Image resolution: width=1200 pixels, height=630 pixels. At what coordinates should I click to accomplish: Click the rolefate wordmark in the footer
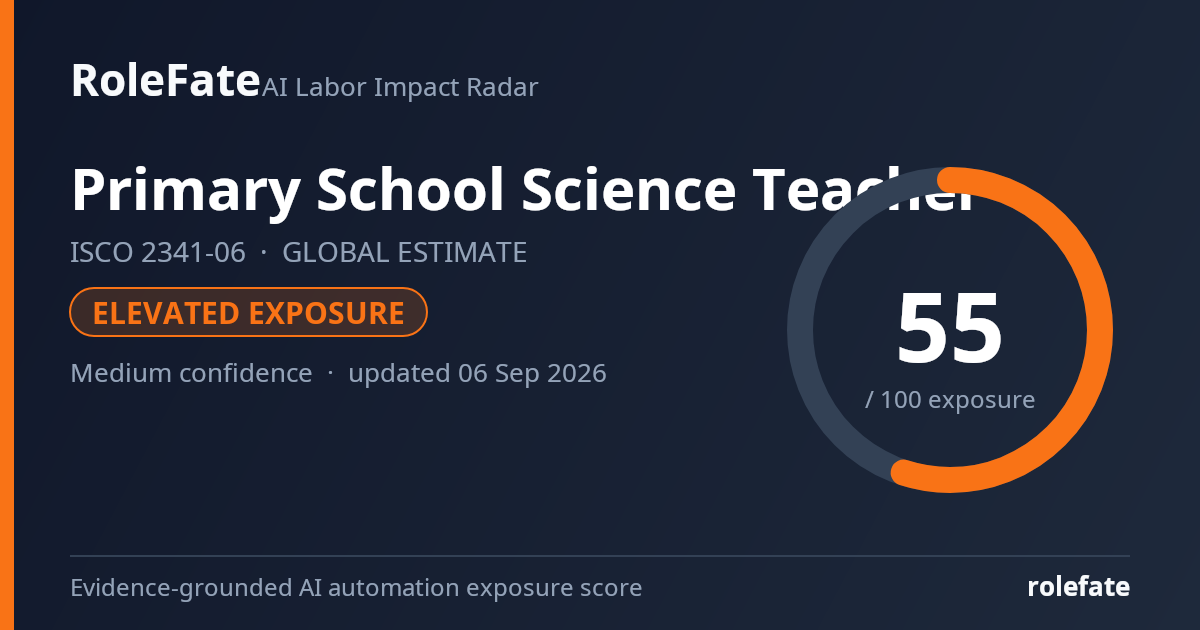point(1079,587)
